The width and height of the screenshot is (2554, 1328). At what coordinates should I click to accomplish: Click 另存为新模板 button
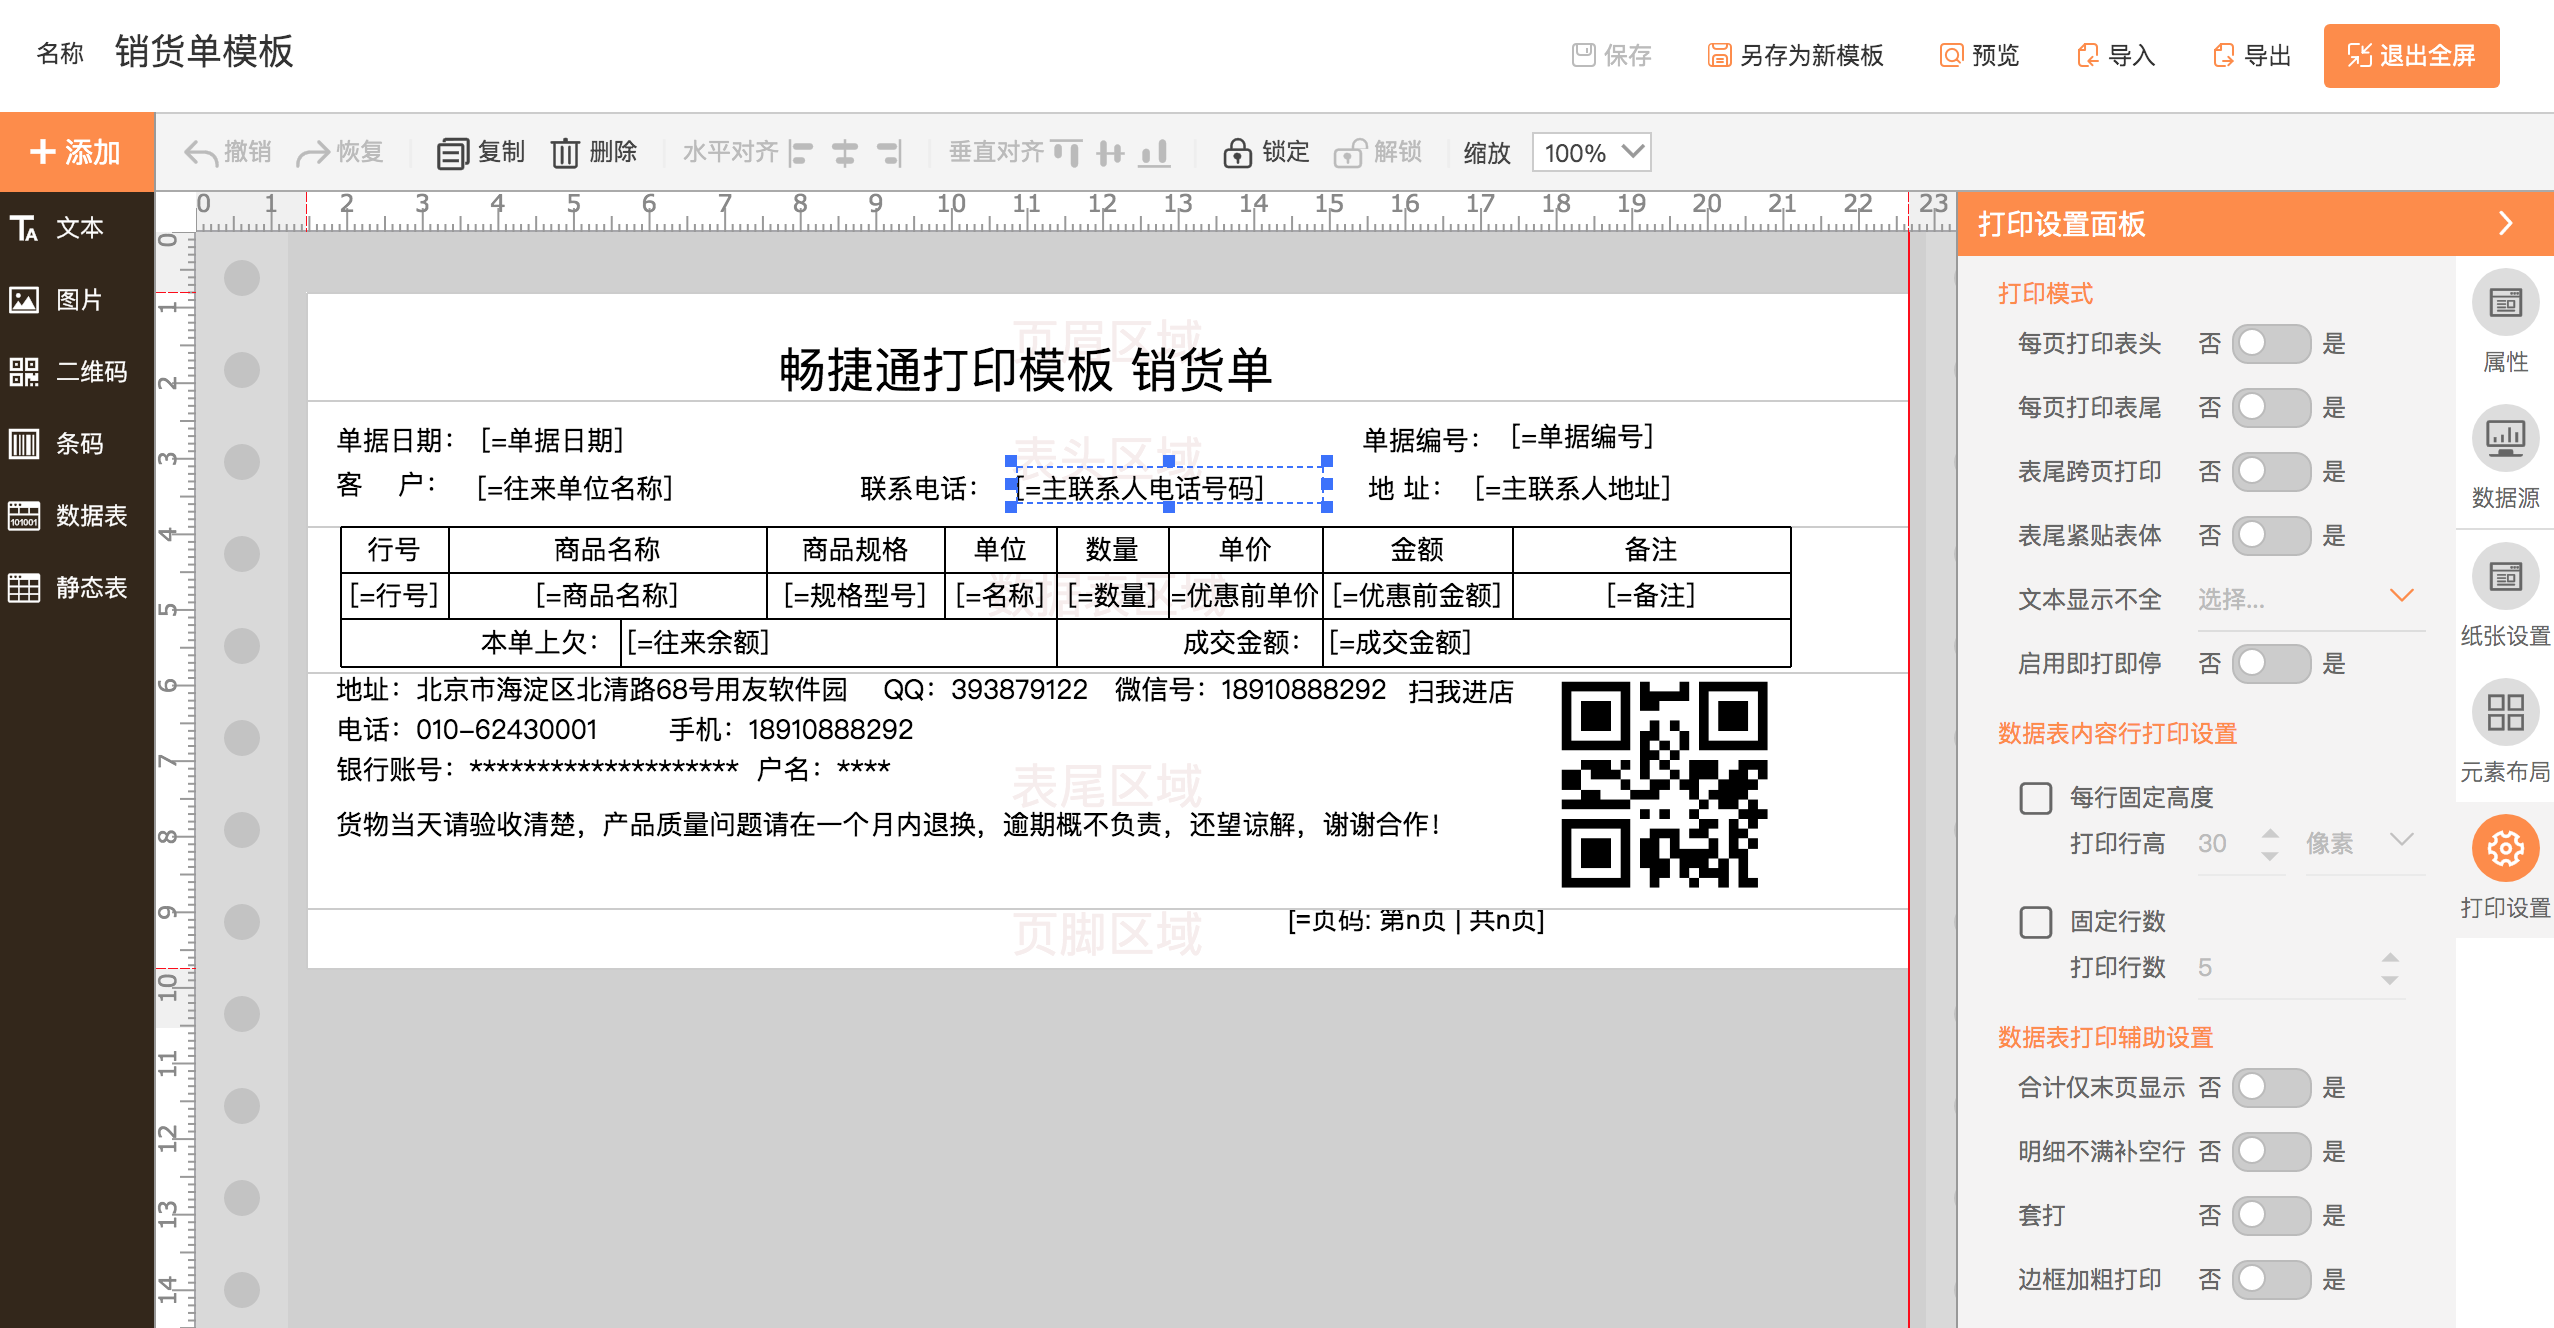coord(1799,52)
